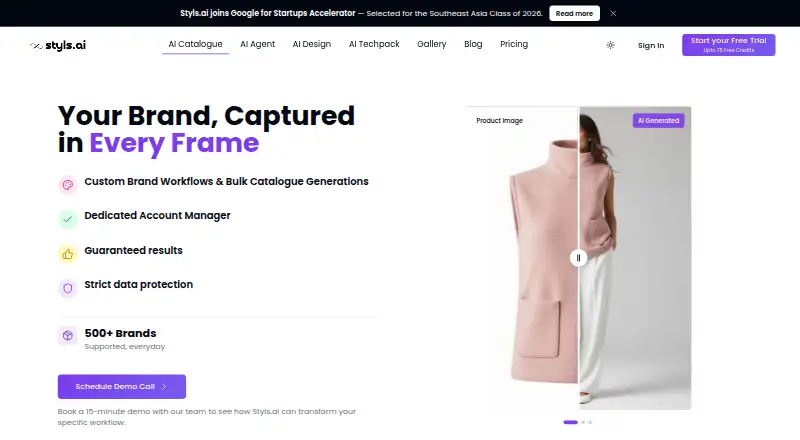Open the AI Catalogue tab
The height and width of the screenshot is (440, 800).
[x=195, y=44]
